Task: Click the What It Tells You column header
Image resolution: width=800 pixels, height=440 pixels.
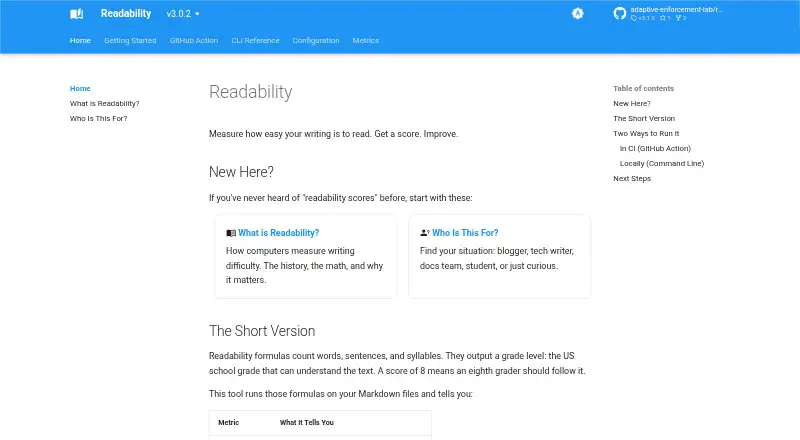Action: pos(307,423)
